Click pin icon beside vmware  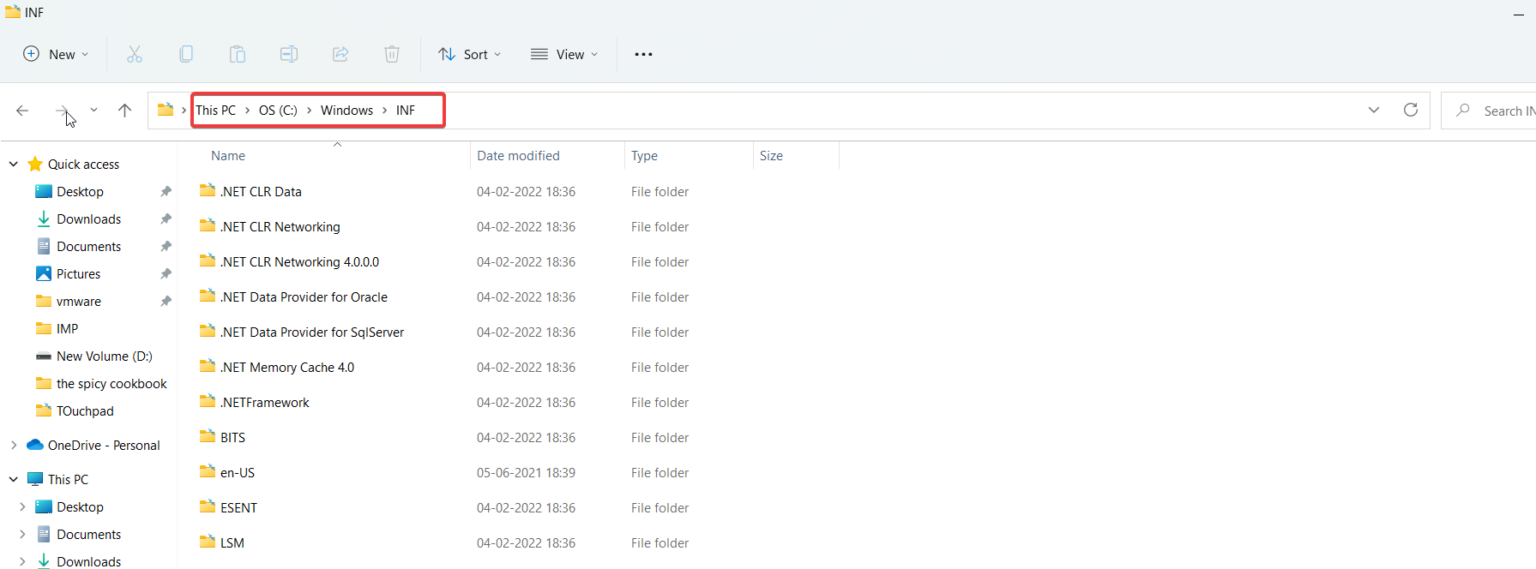click(x=166, y=301)
